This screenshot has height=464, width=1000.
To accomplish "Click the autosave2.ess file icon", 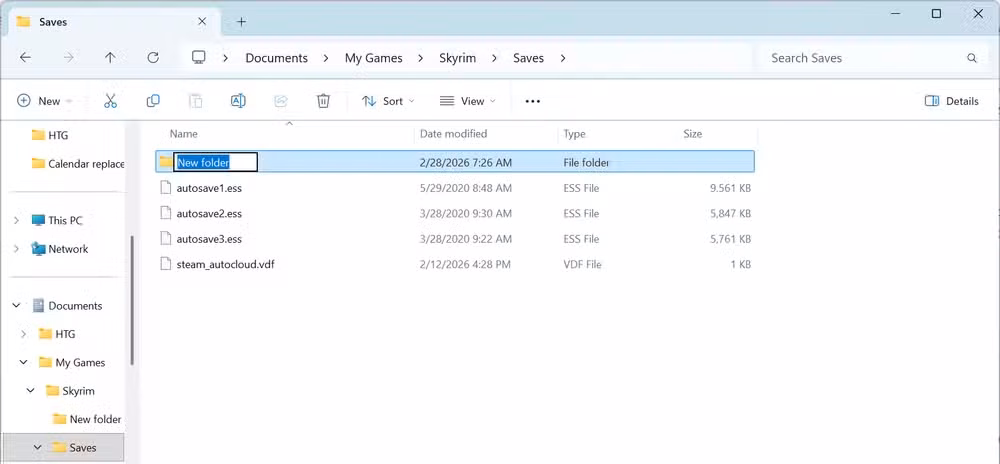I will [166, 214].
